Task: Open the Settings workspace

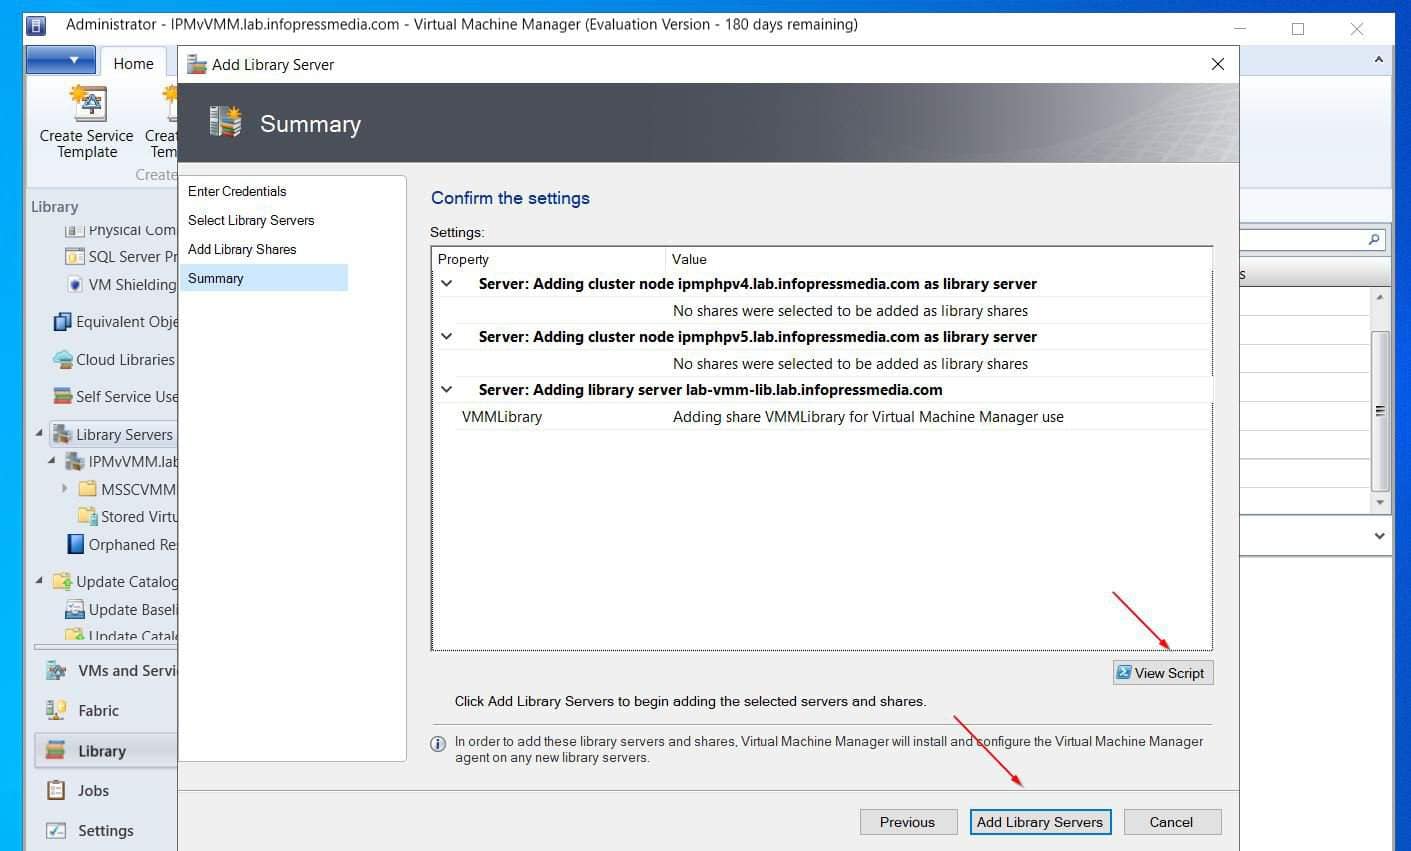Action: tap(106, 830)
